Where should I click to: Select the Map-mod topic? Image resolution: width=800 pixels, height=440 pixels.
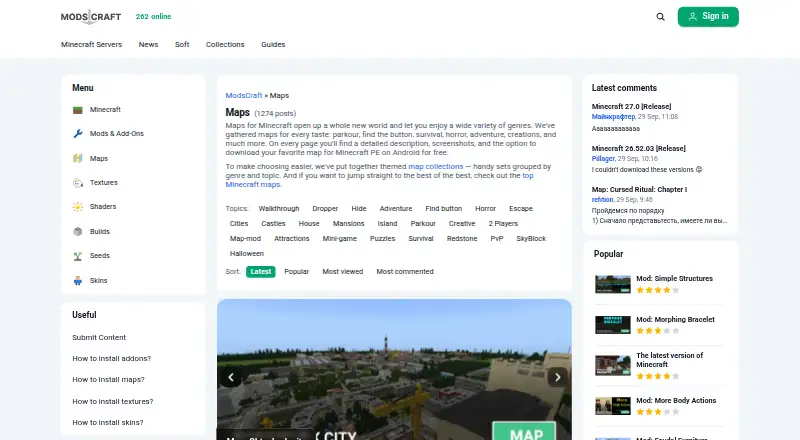pos(245,238)
